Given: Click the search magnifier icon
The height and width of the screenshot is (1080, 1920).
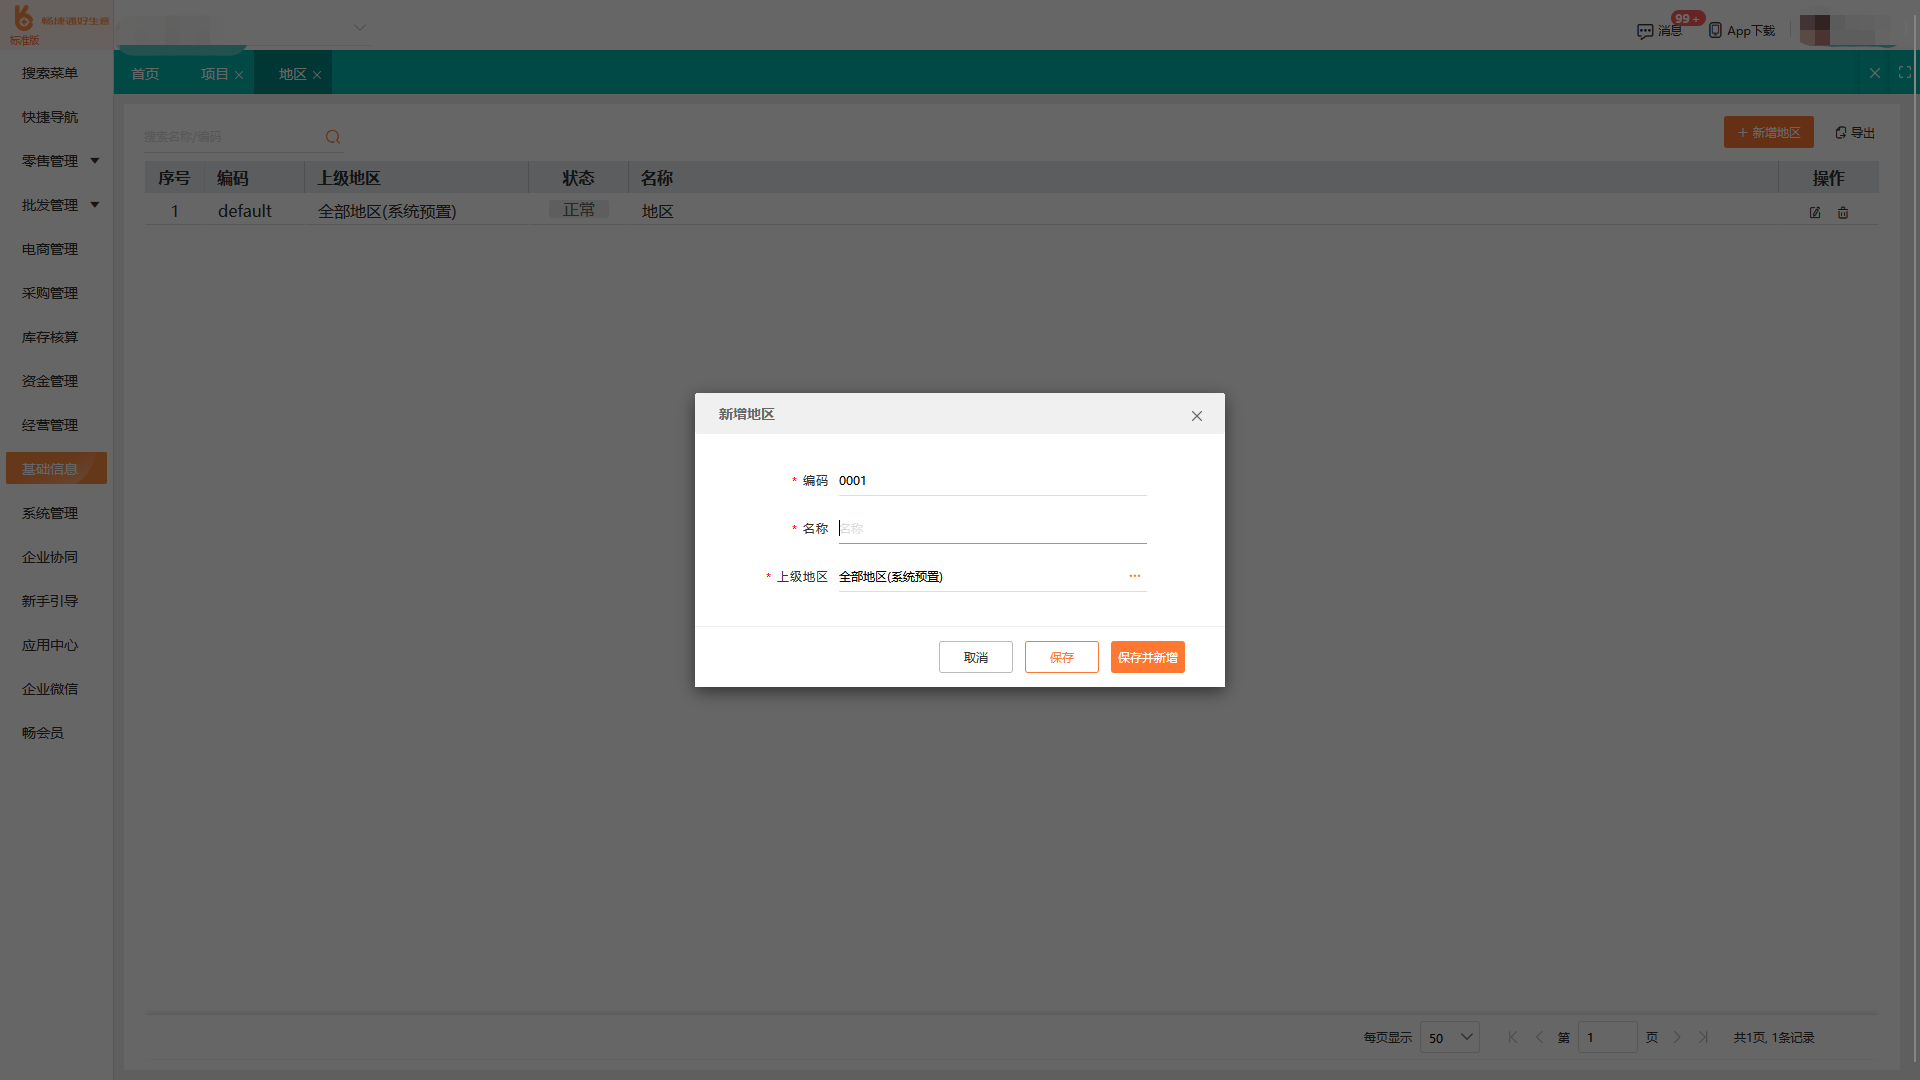Looking at the screenshot, I should click(334, 136).
